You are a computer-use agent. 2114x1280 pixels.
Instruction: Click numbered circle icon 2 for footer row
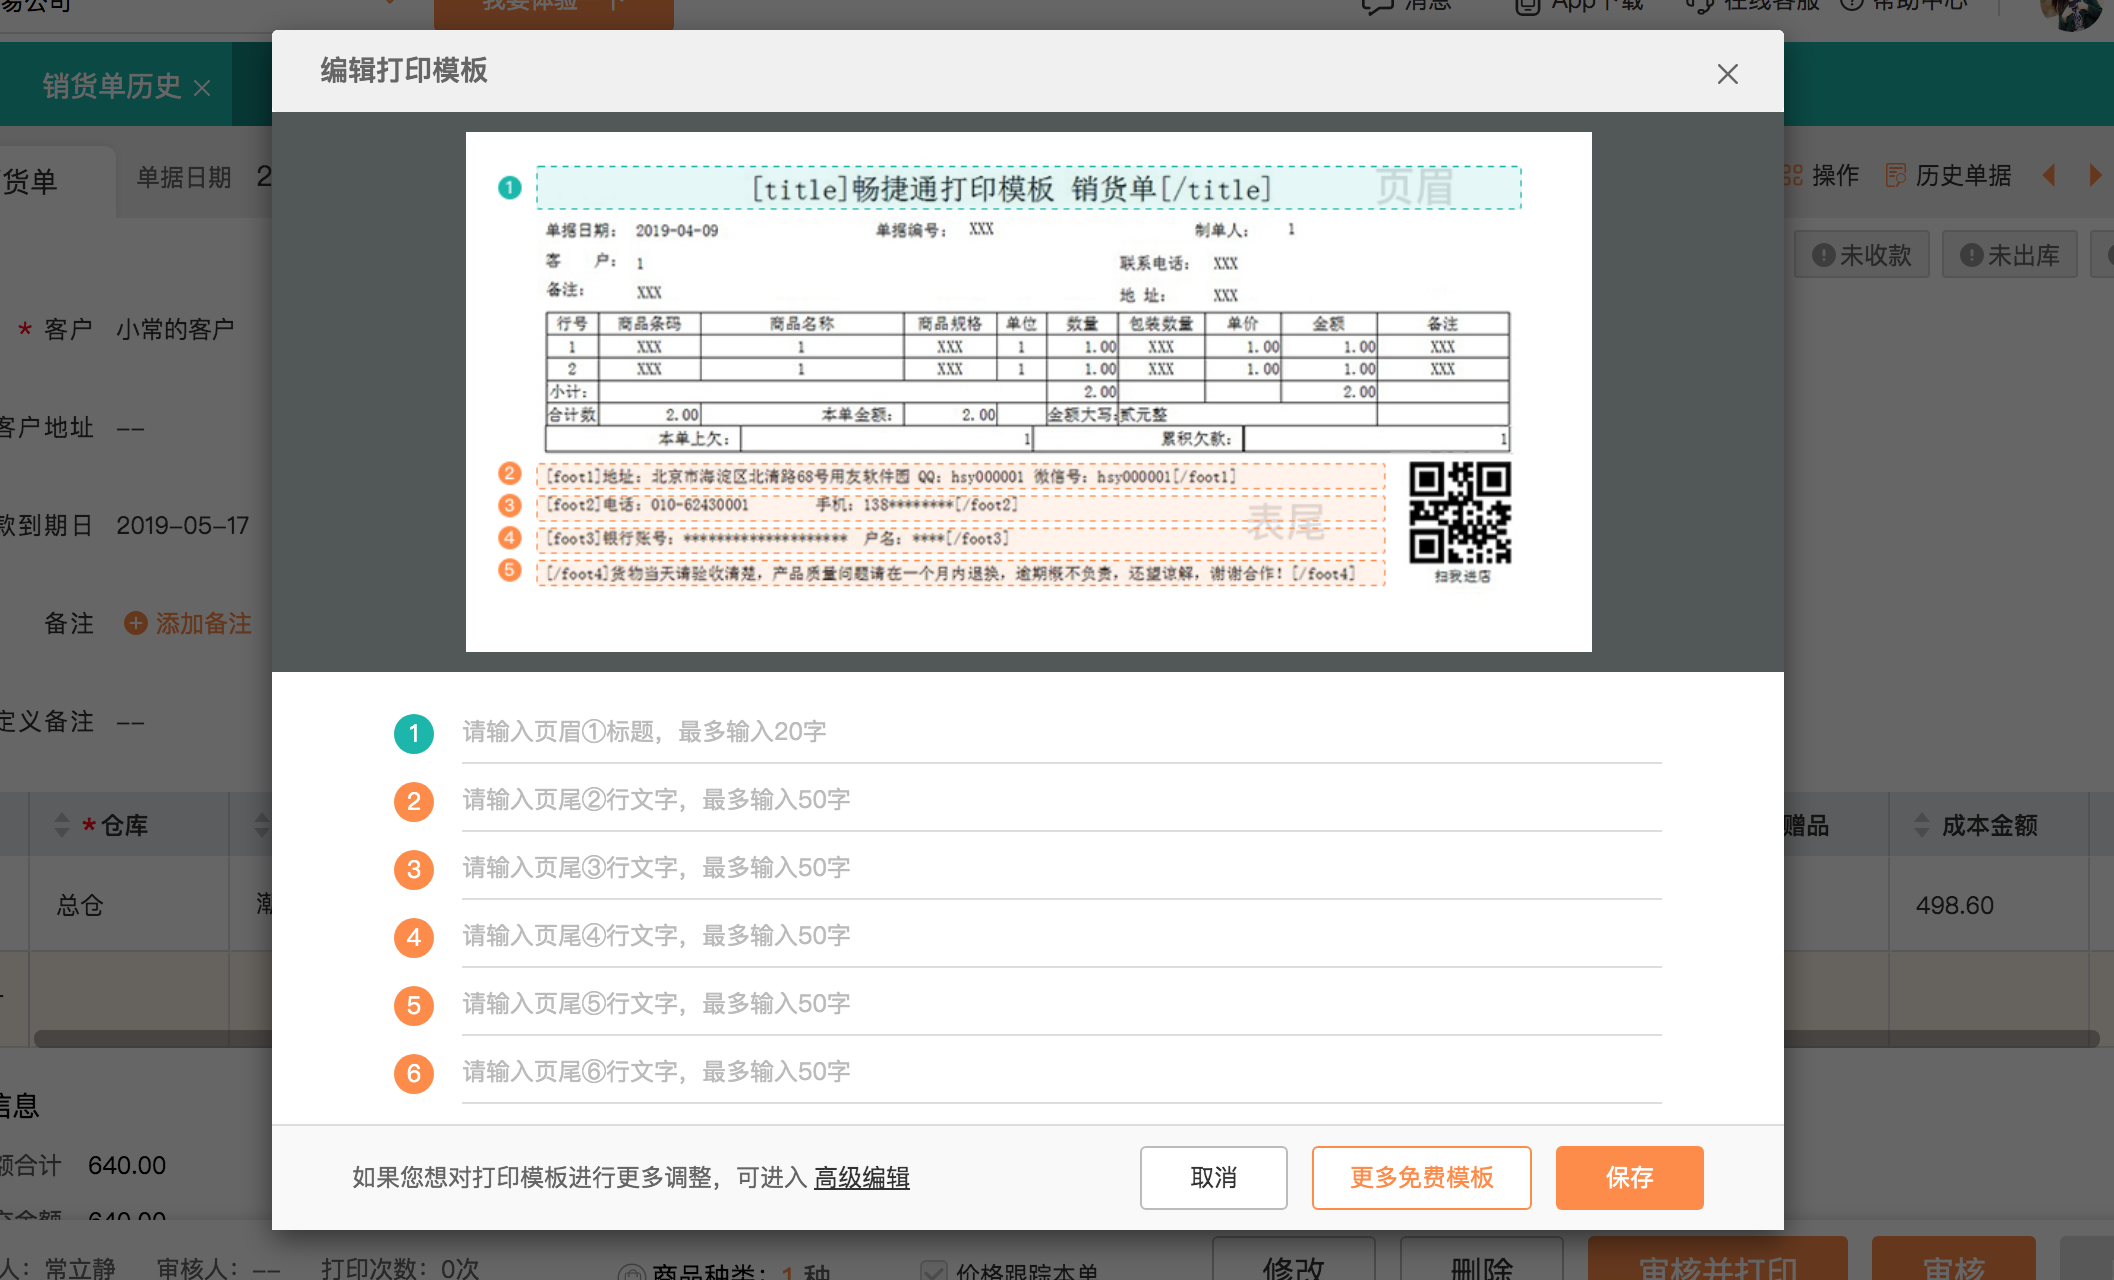pyautogui.click(x=417, y=798)
